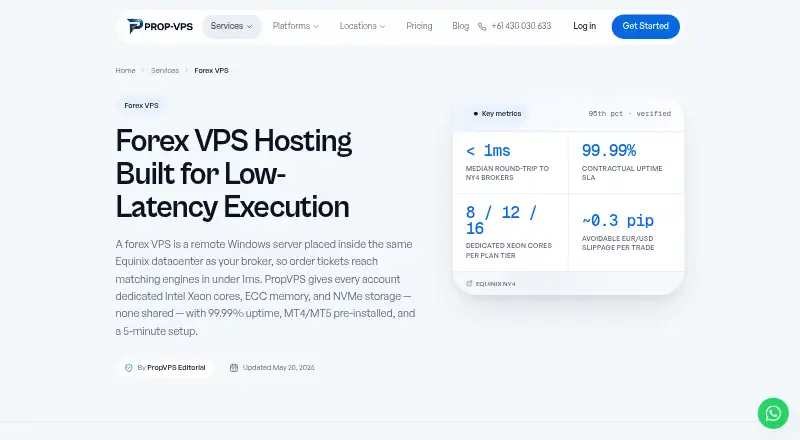Image resolution: width=800 pixels, height=440 pixels.
Task: Click the Key metrics label
Action: tap(502, 113)
